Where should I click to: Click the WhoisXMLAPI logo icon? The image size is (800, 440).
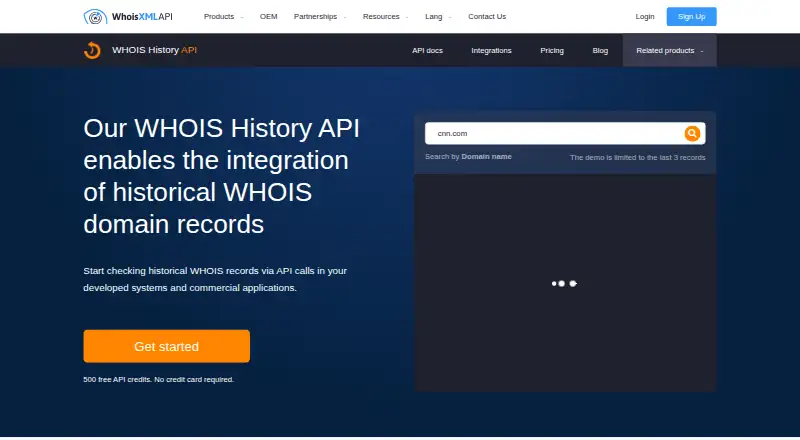[95, 16]
